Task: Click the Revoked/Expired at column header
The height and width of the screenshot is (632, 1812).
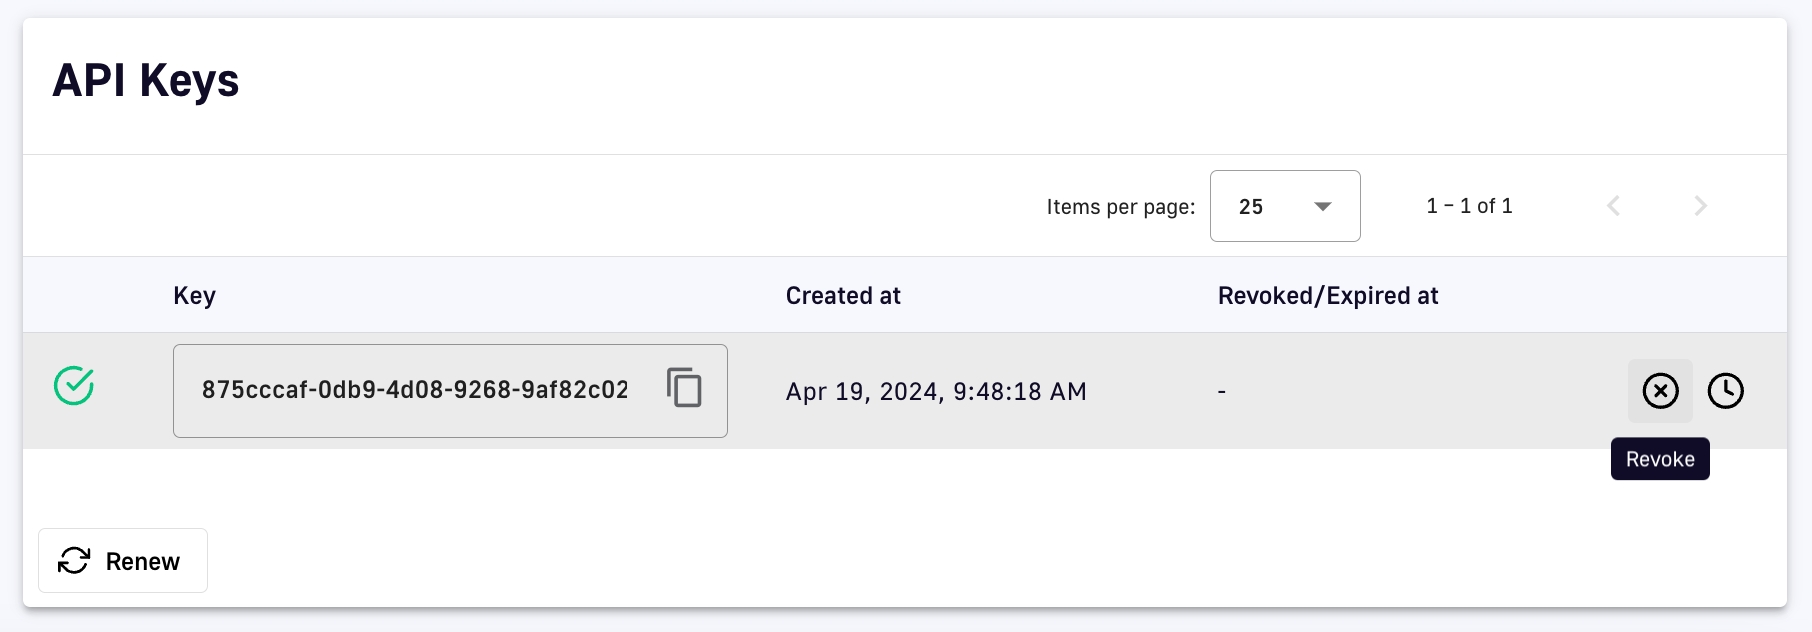Action: coord(1327,296)
